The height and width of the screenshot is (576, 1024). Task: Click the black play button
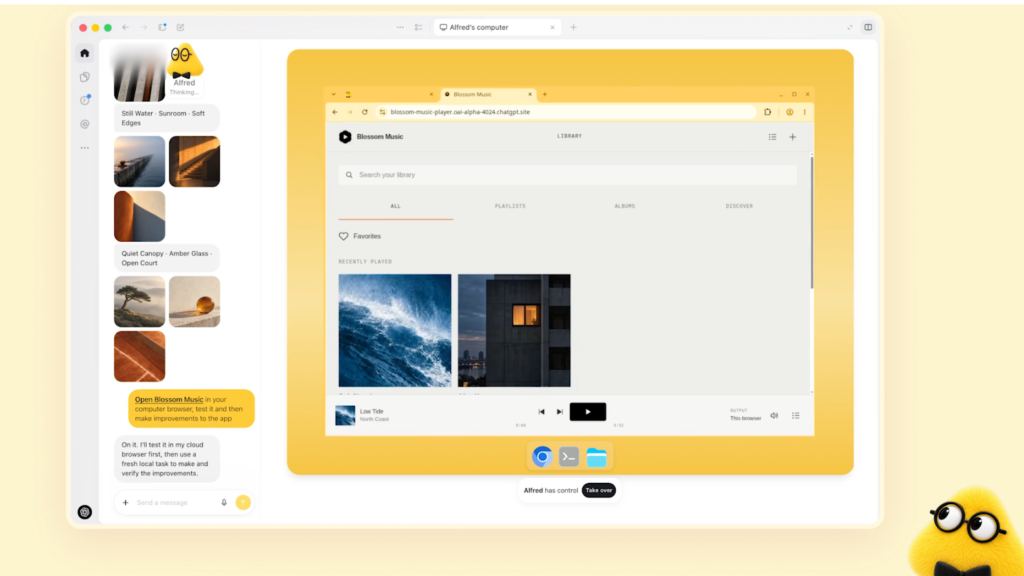point(588,411)
